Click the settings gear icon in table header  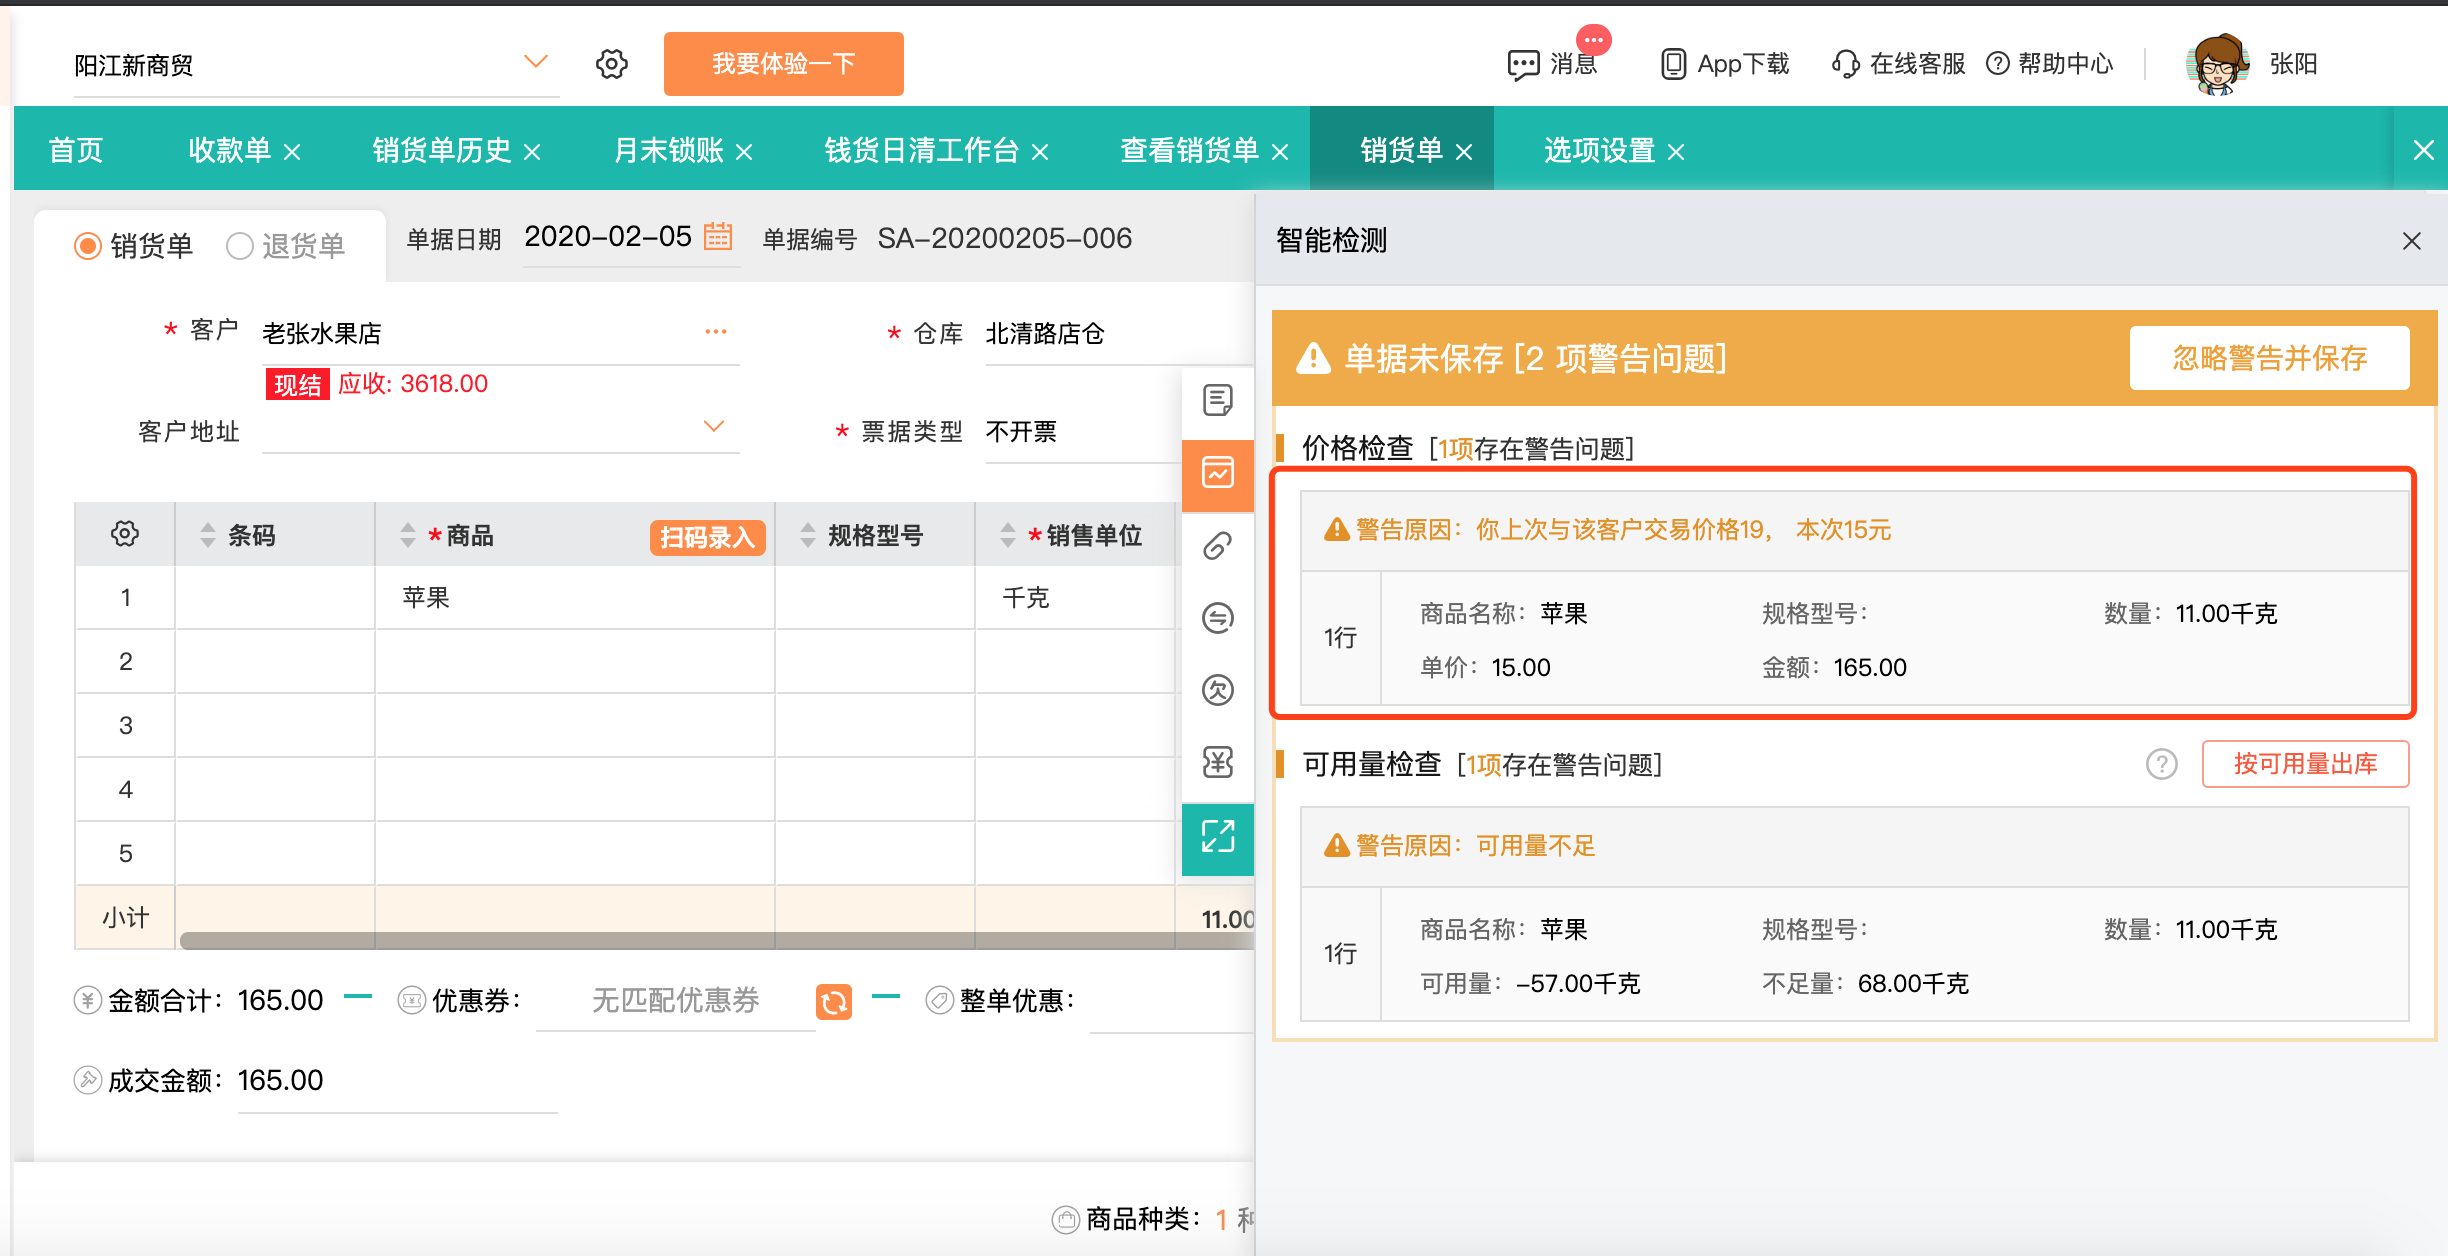(x=125, y=533)
